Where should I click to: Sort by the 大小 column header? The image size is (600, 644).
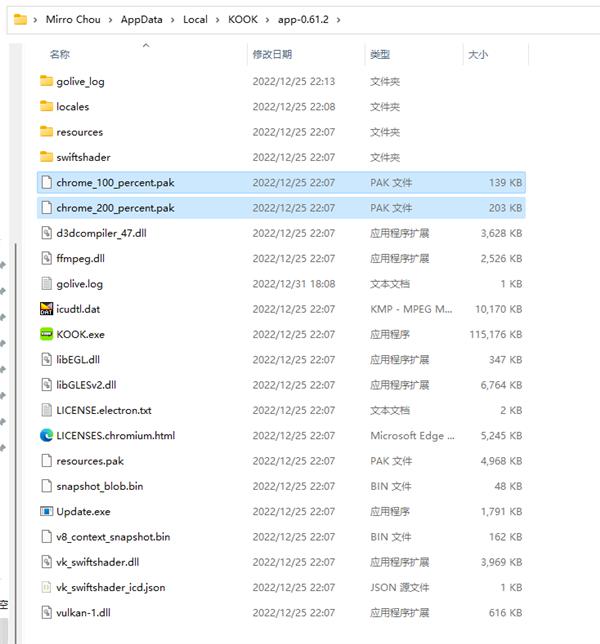(x=477, y=54)
